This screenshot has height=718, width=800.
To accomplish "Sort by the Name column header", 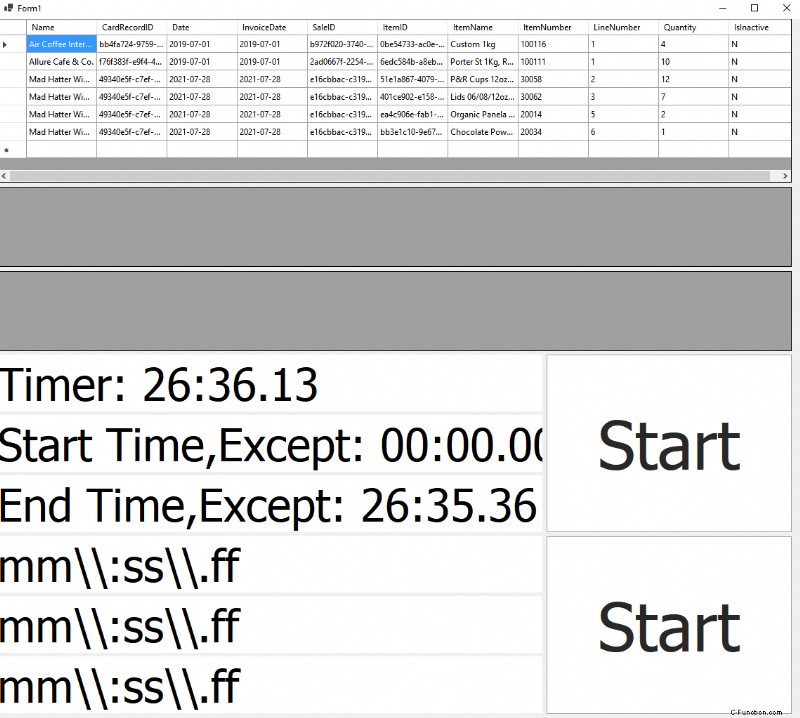I will (61, 27).
